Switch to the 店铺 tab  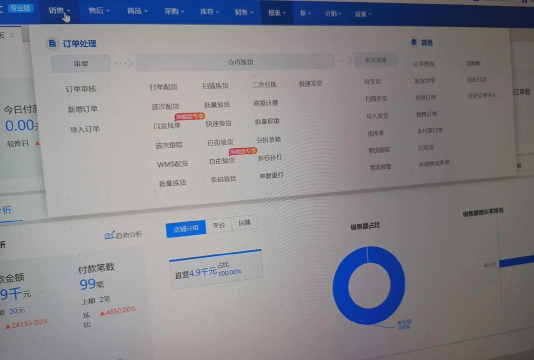tap(244, 223)
